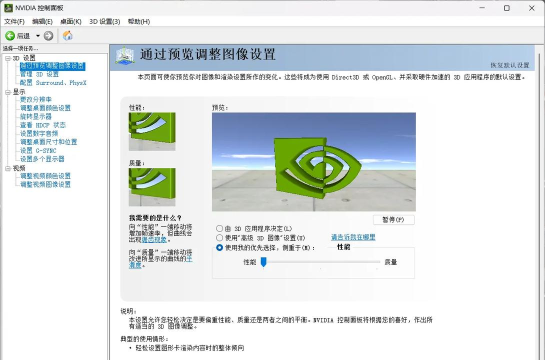Click the Home icon in toolbar

point(67,35)
